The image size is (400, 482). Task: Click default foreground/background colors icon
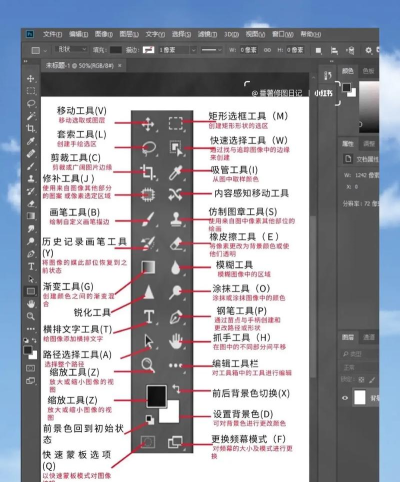click(26, 340)
